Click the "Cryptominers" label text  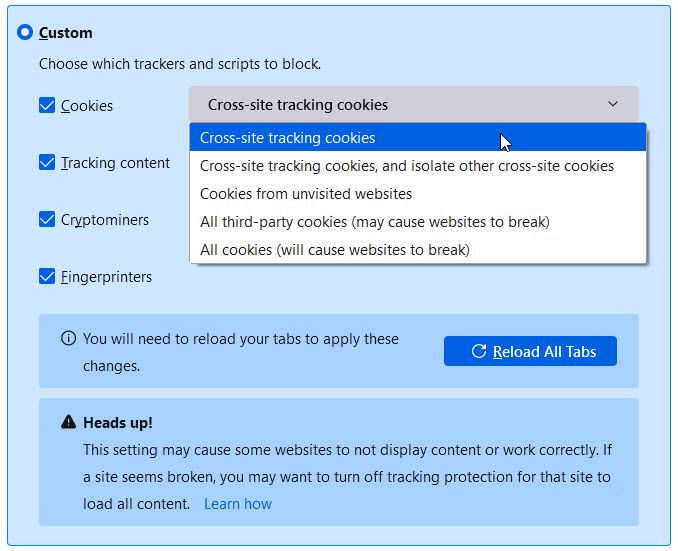[x=105, y=219]
